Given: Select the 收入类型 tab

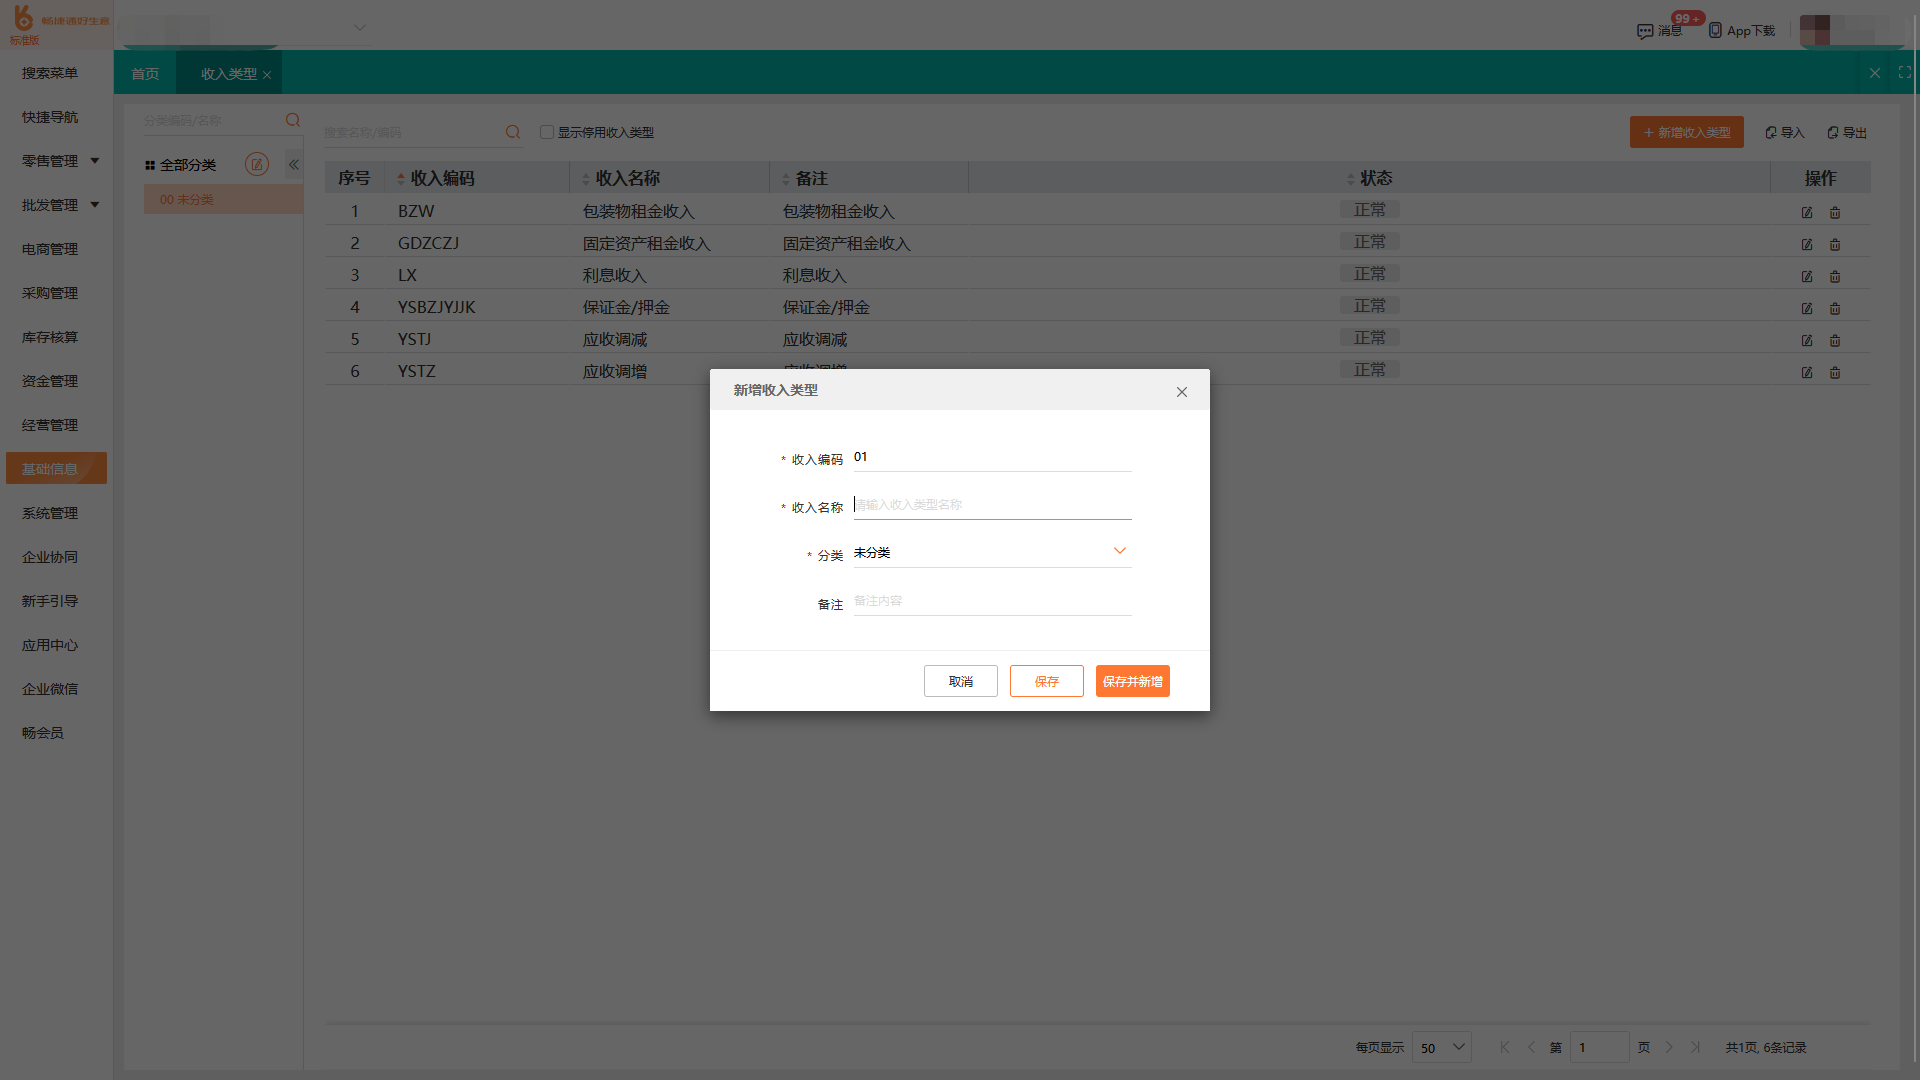Looking at the screenshot, I should tap(227, 73).
